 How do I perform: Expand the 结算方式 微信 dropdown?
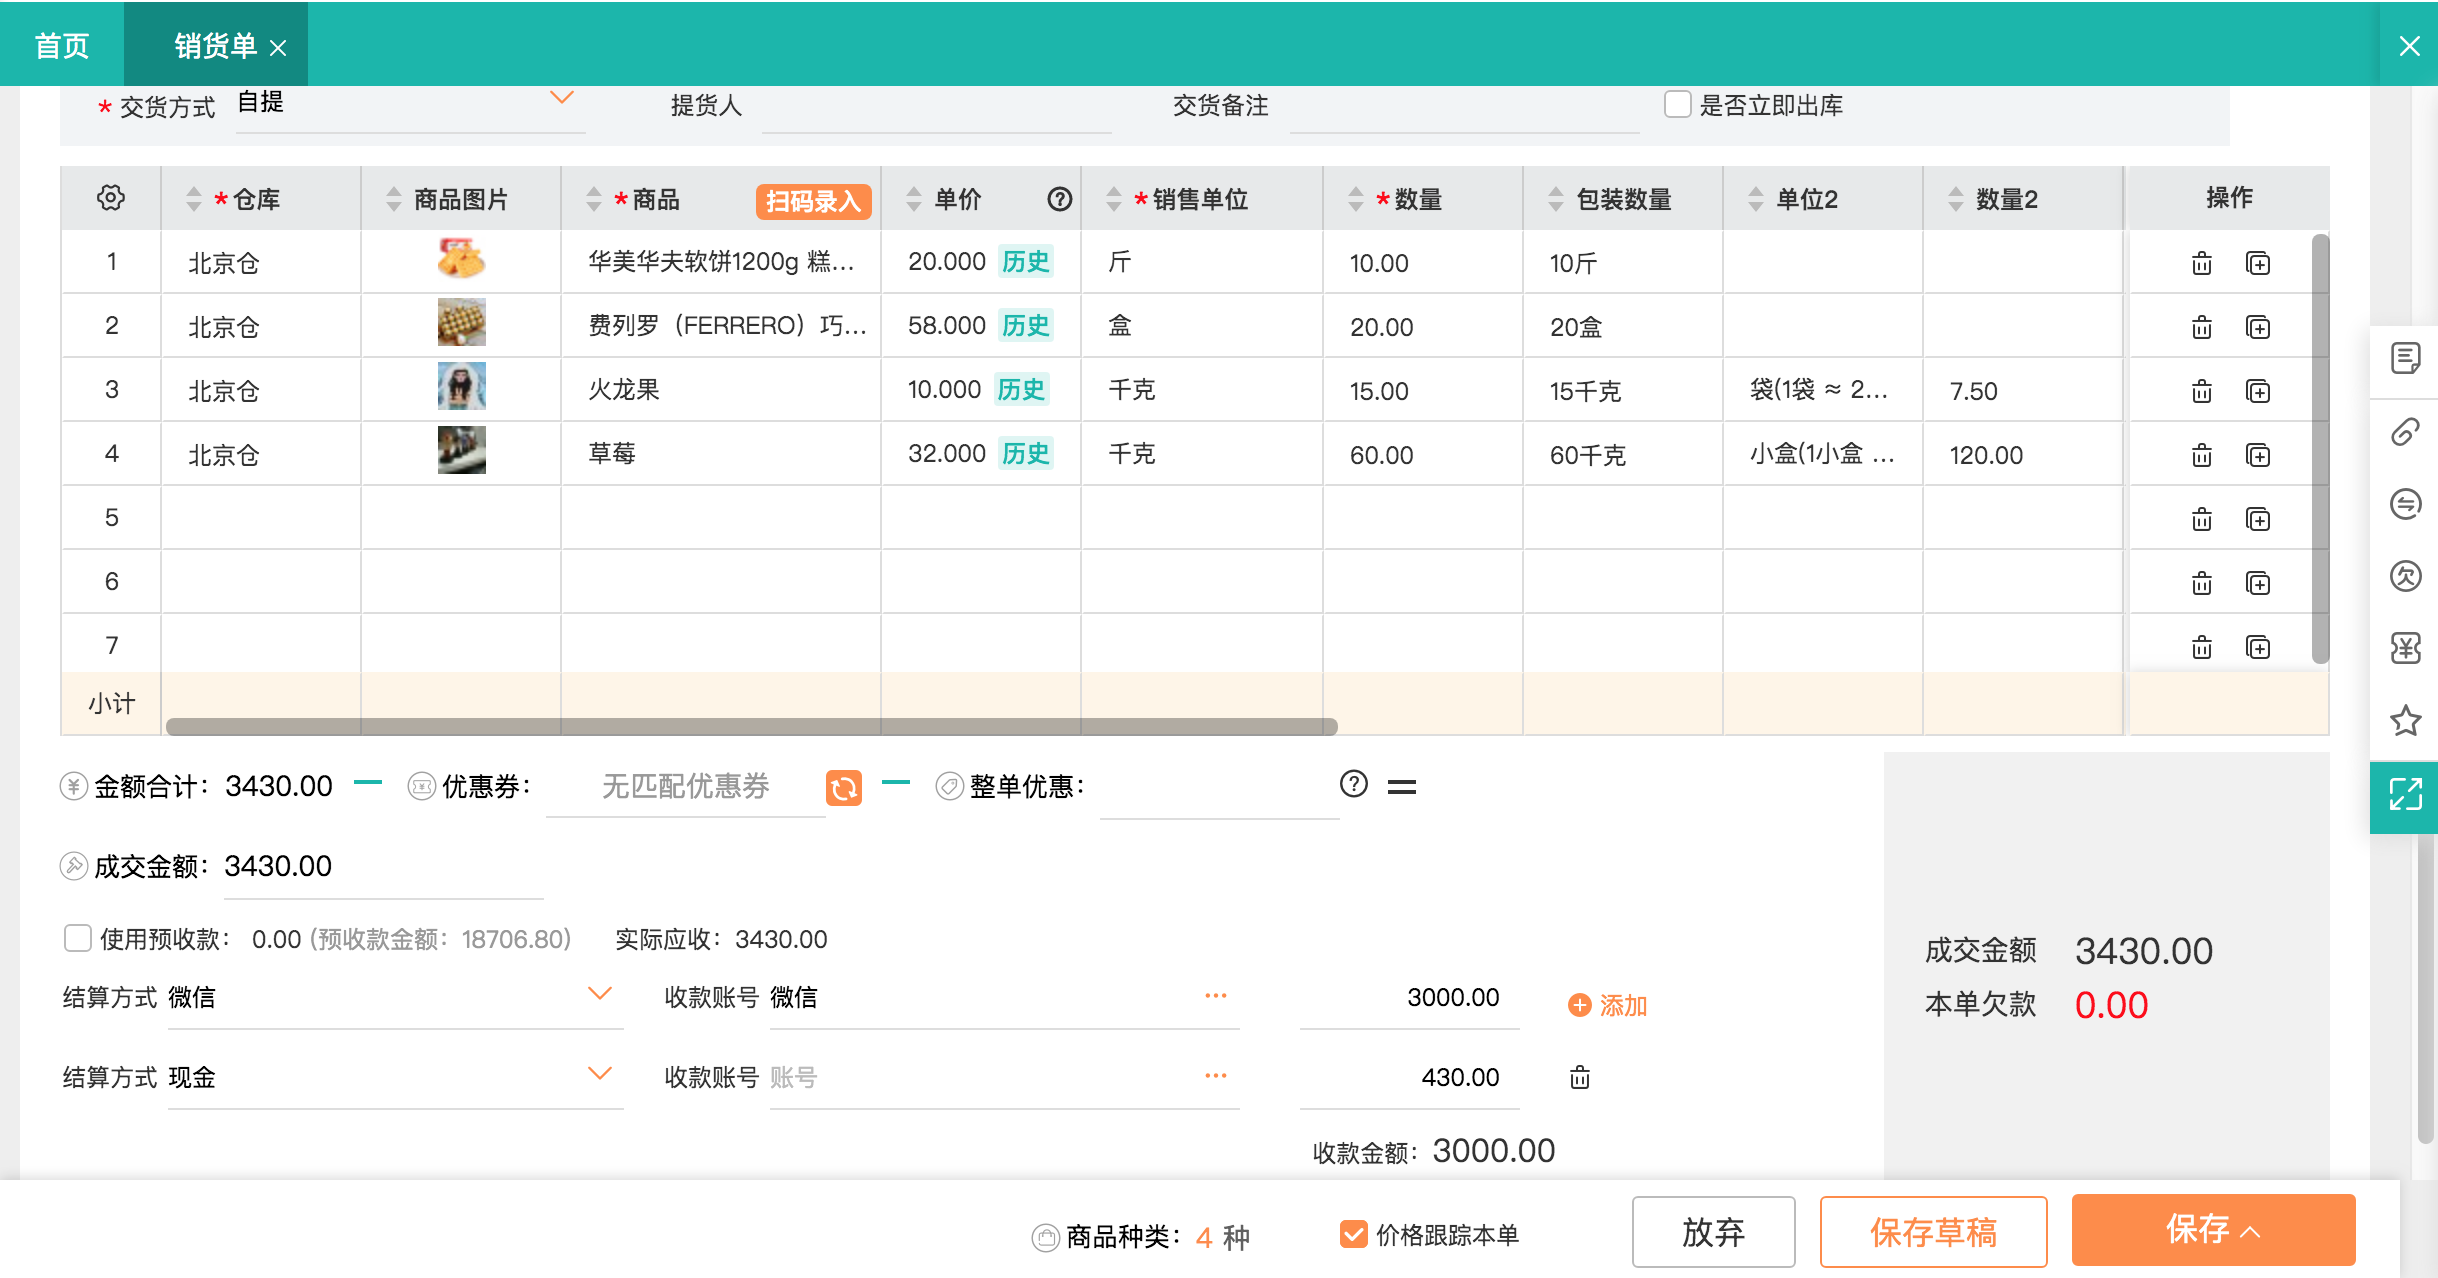point(597,1001)
